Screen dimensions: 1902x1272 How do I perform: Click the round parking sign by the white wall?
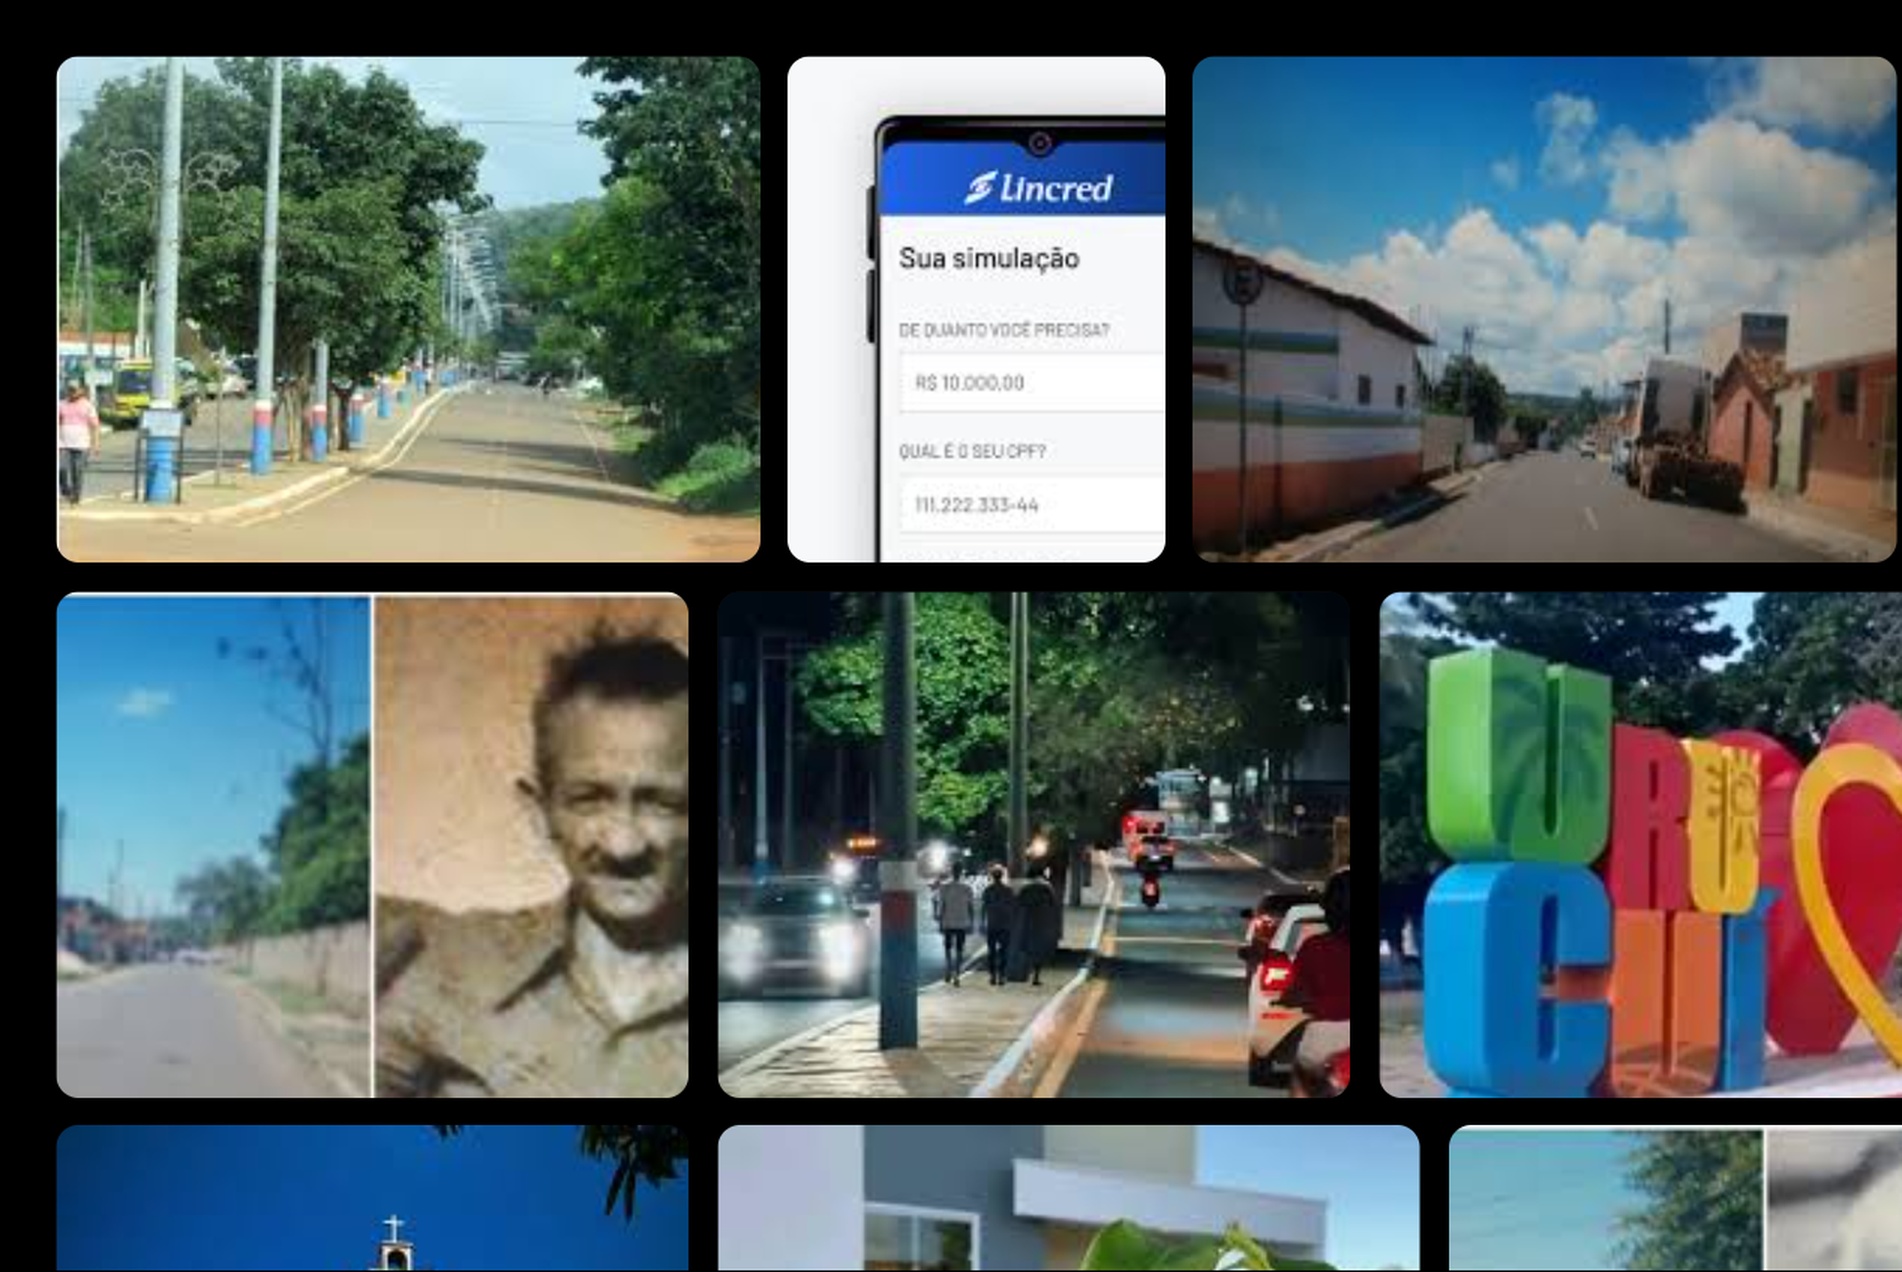pyautogui.click(x=1242, y=284)
